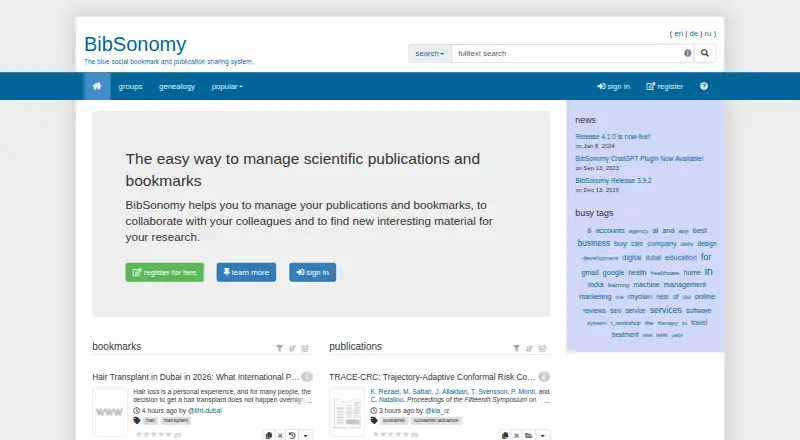Image resolution: width=800 pixels, height=440 pixels.
Task: Click the 'digital' busy tag
Action: (x=631, y=257)
